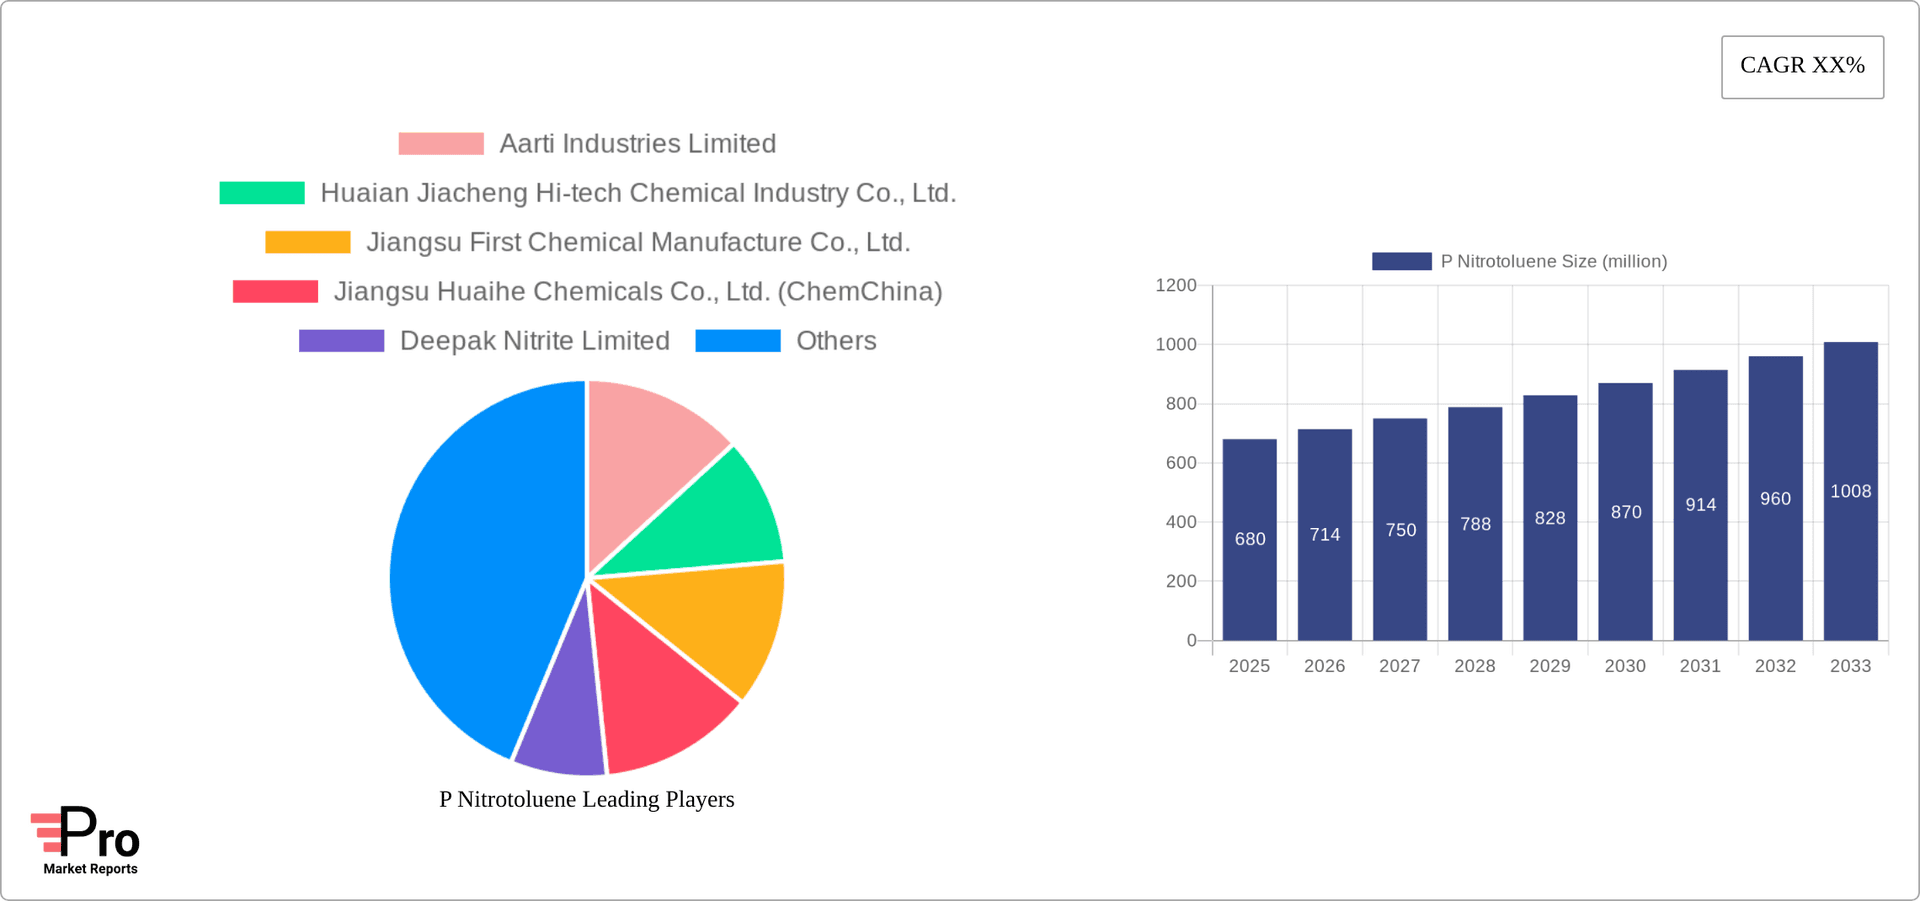Select the 2025 bar labeled 680
1920x901 pixels.
[1249, 540]
